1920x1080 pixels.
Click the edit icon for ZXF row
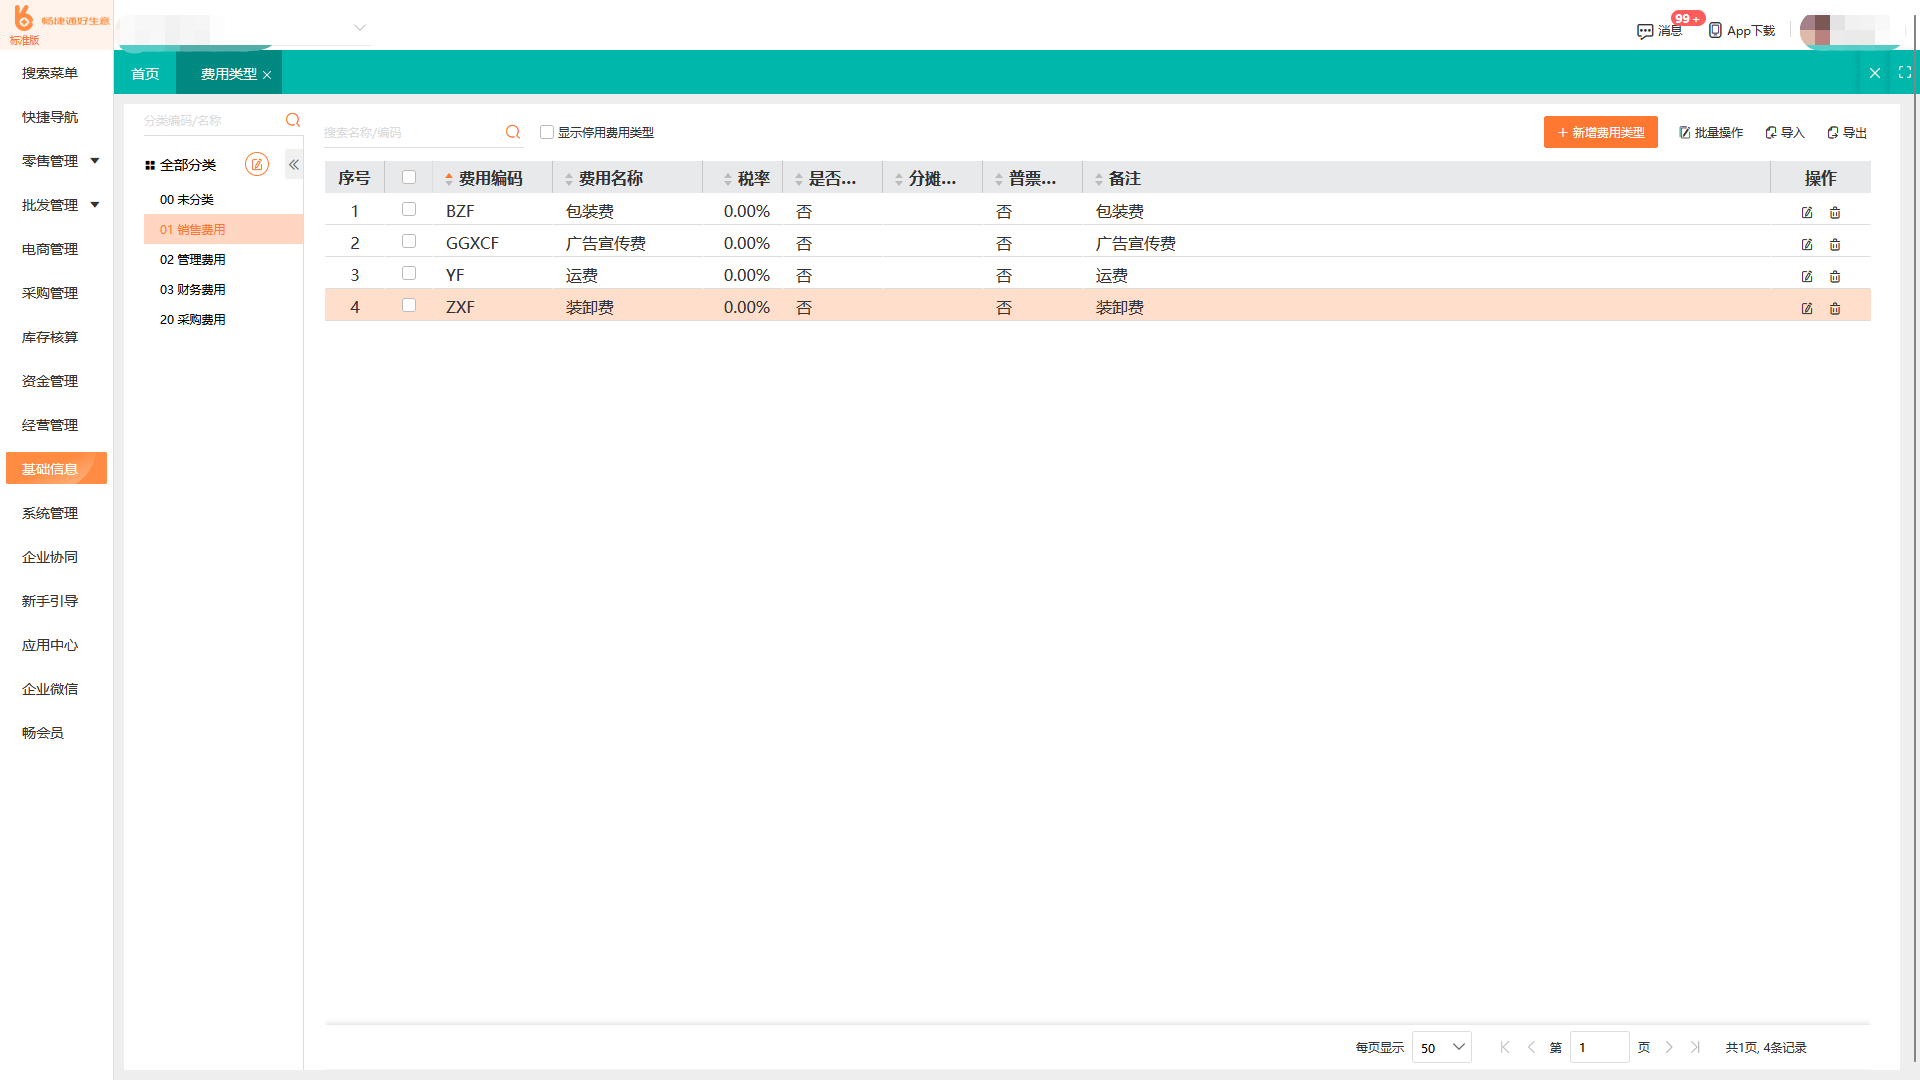tap(1807, 306)
